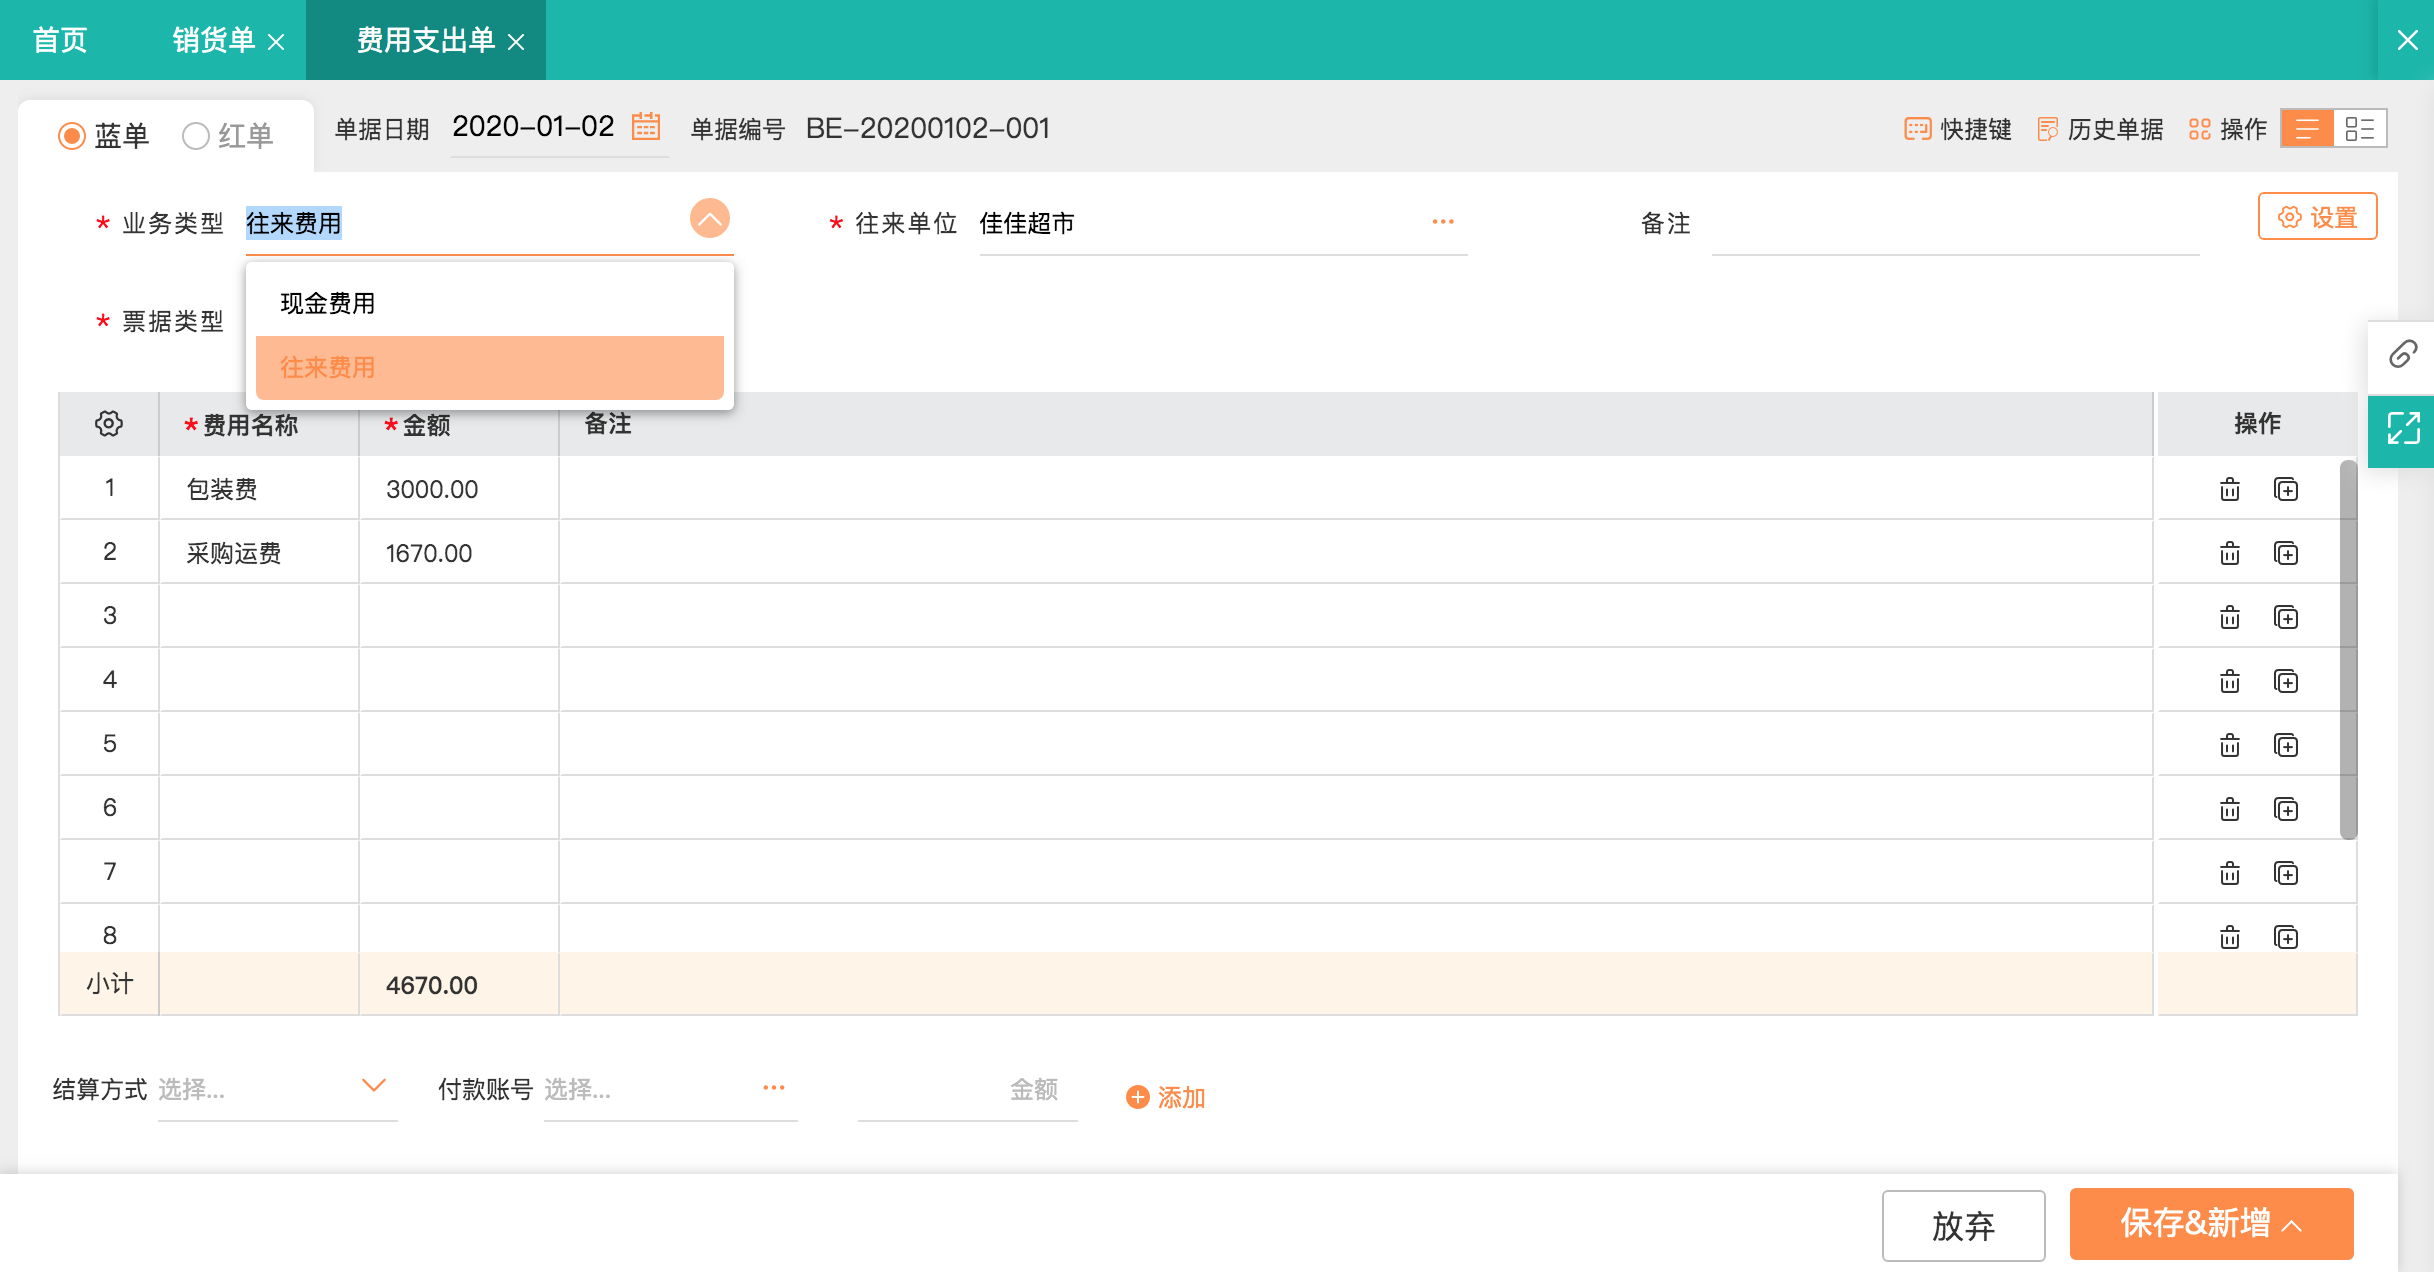Click the settings gear icon in table header
This screenshot has height=1272, width=2434.
tap(109, 423)
